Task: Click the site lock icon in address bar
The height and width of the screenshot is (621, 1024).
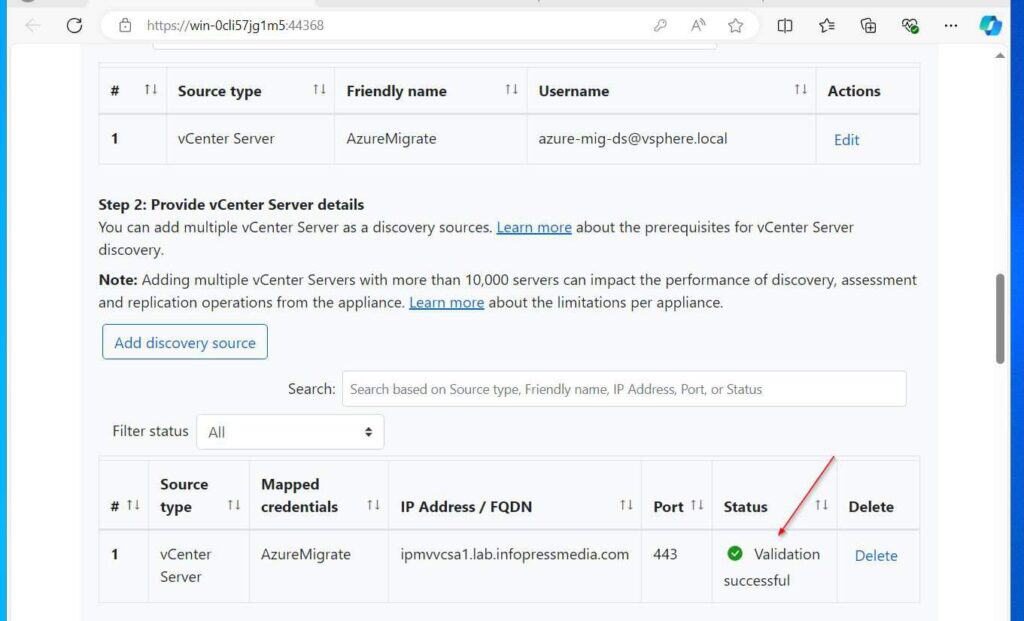Action: tap(125, 25)
